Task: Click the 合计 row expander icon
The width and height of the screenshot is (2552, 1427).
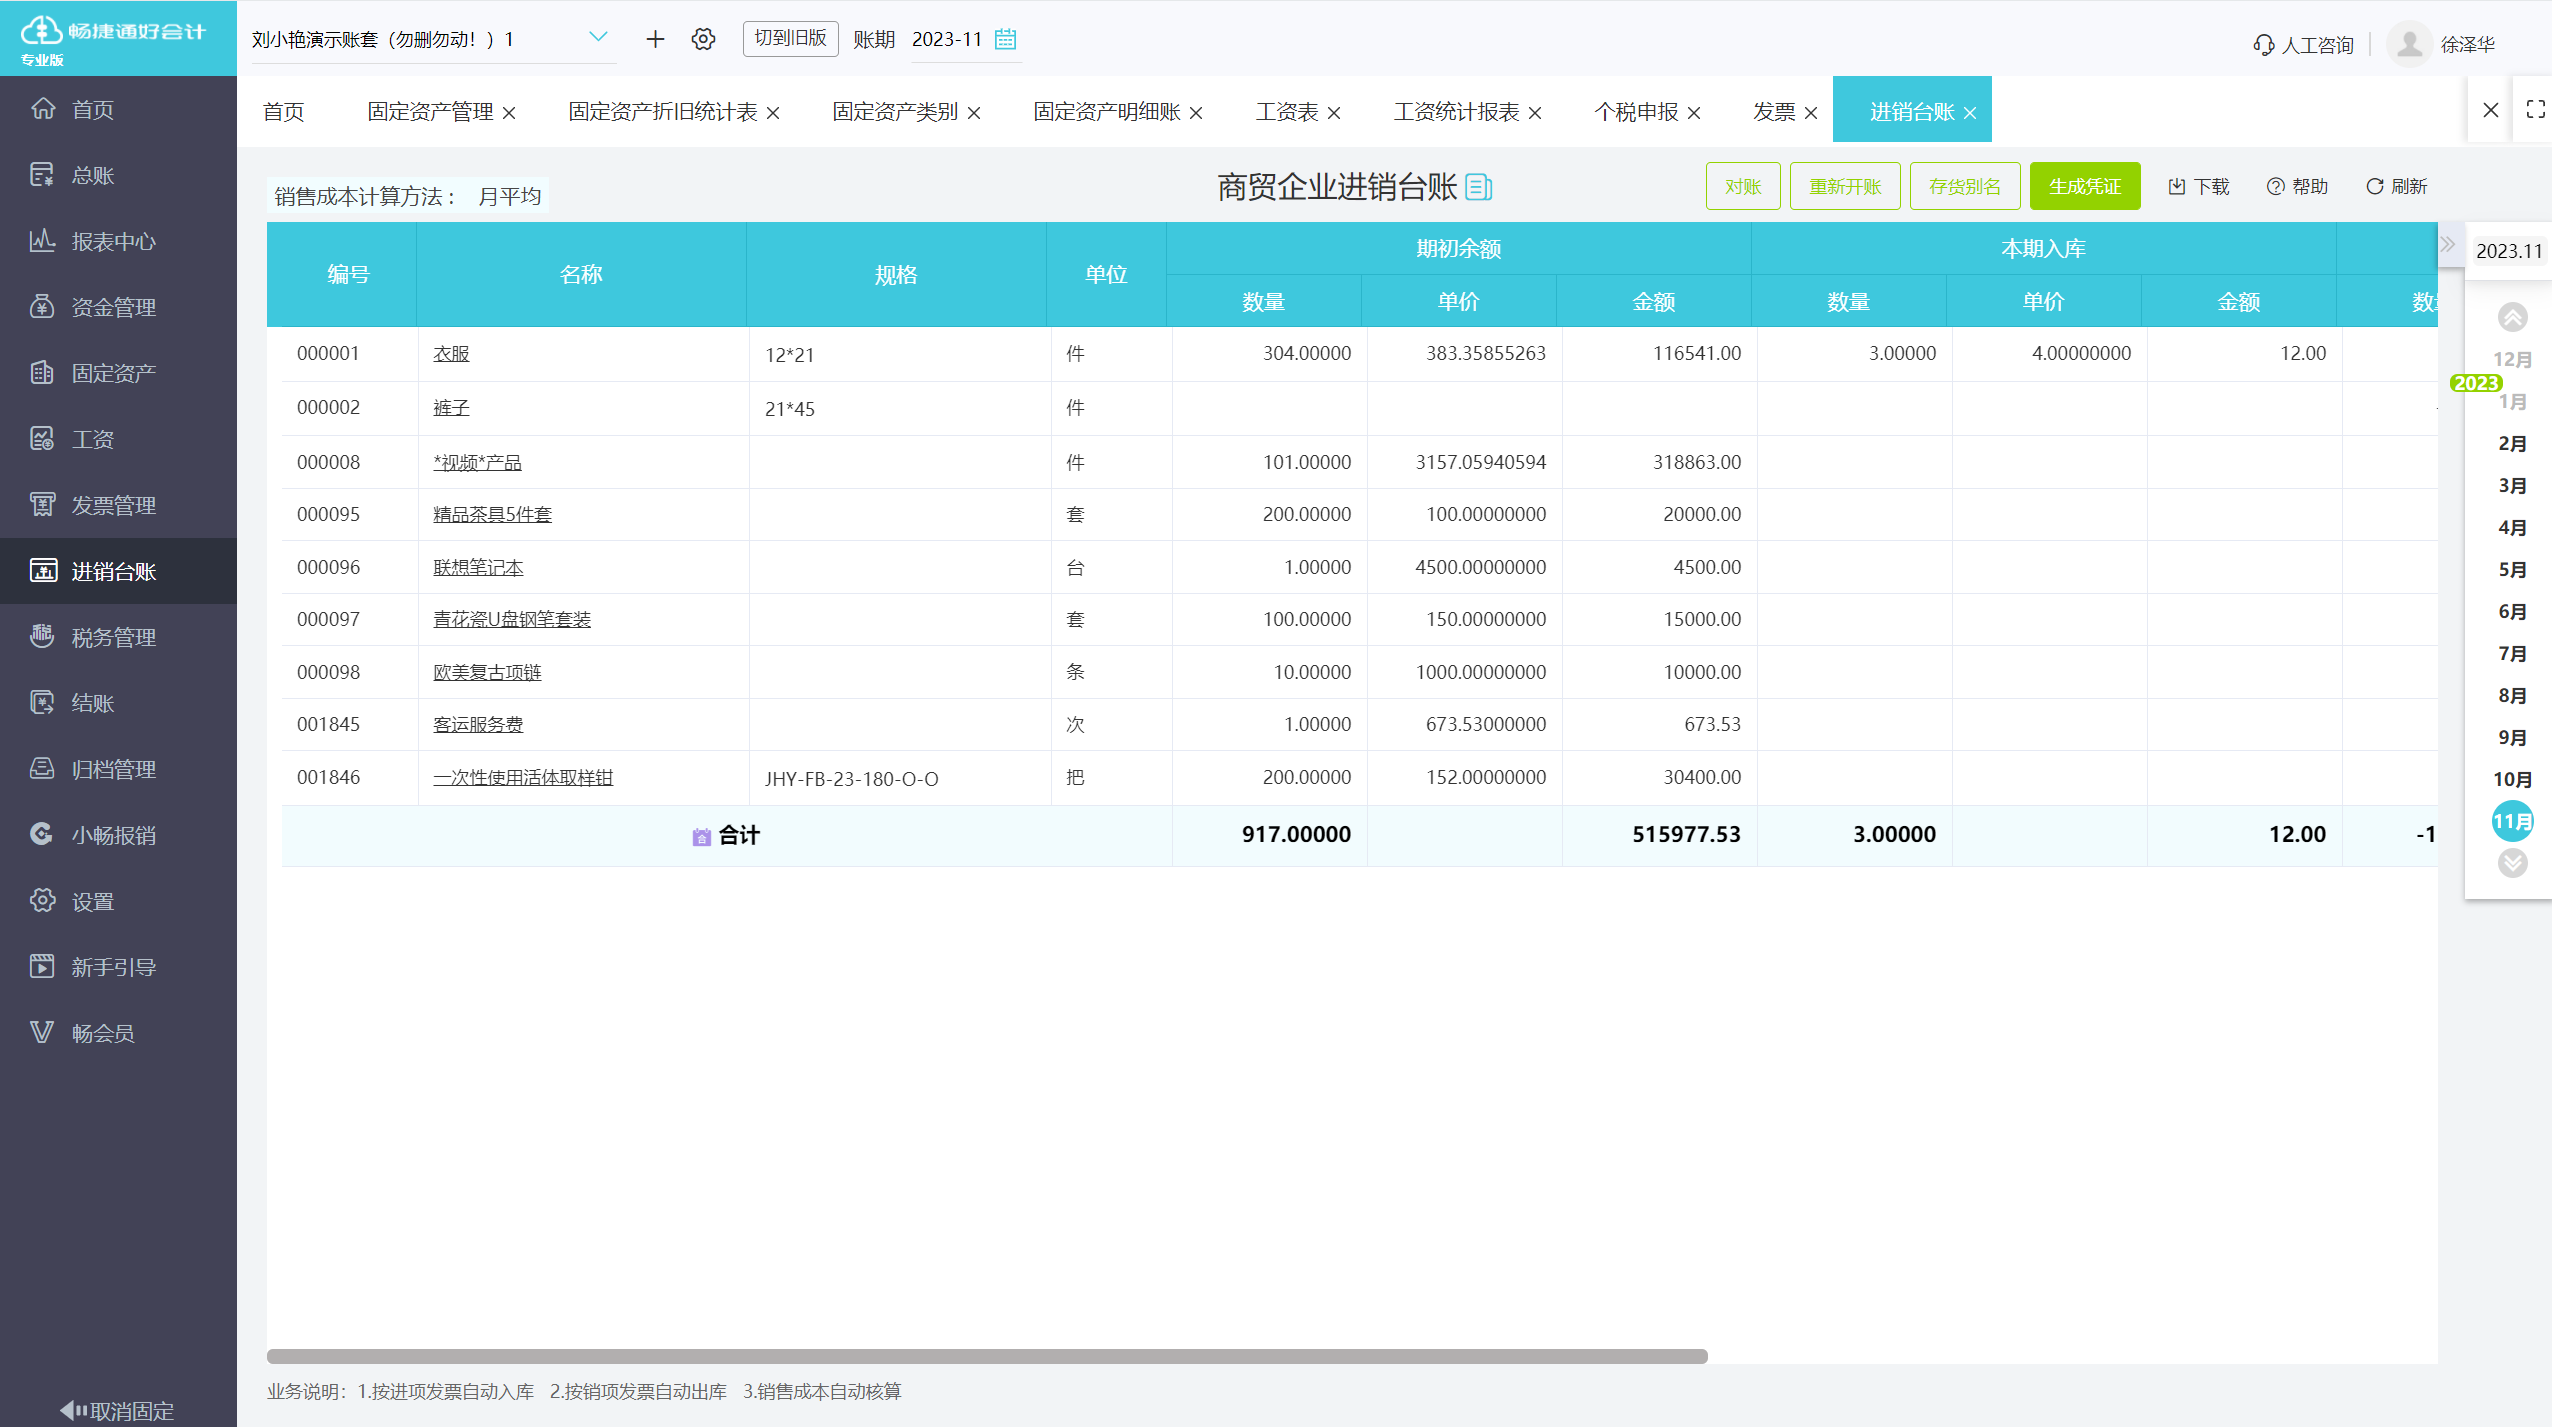Action: pyautogui.click(x=699, y=836)
